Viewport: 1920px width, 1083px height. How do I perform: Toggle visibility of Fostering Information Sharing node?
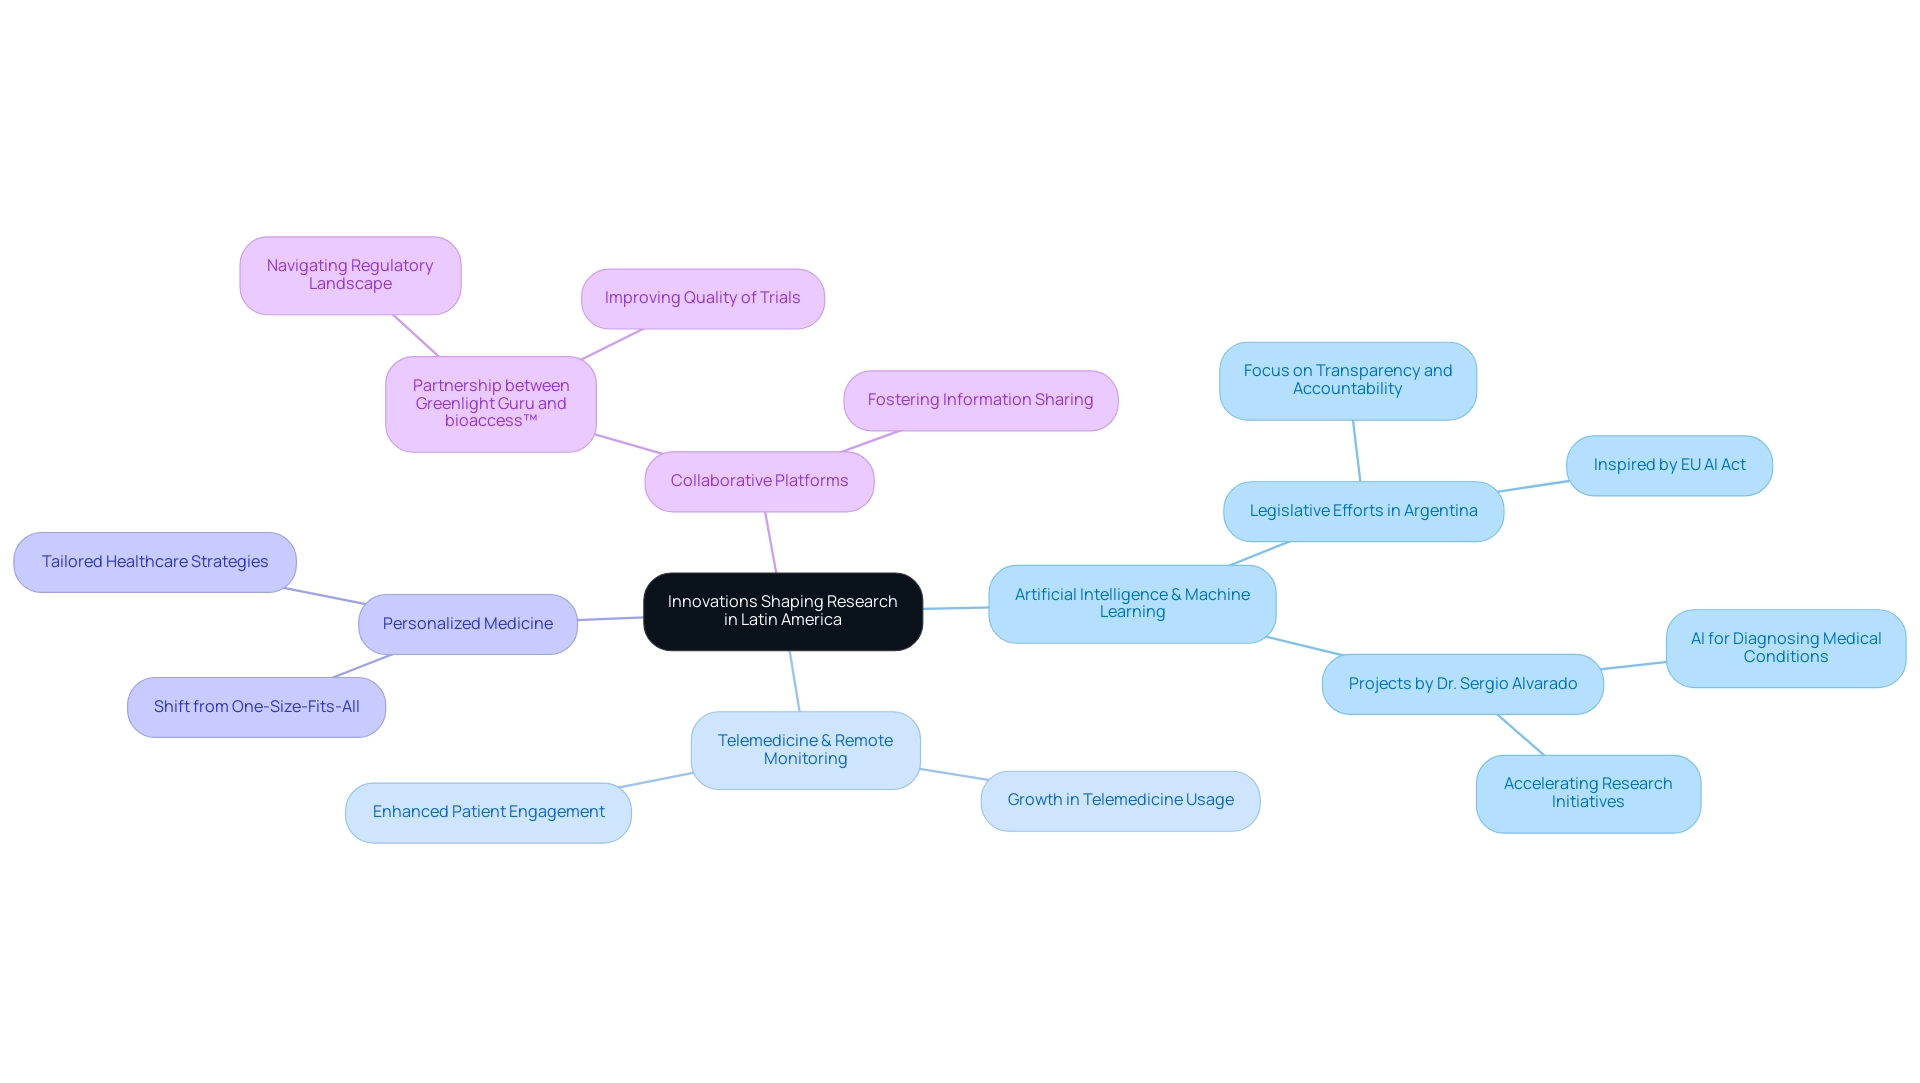tap(980, 398)
